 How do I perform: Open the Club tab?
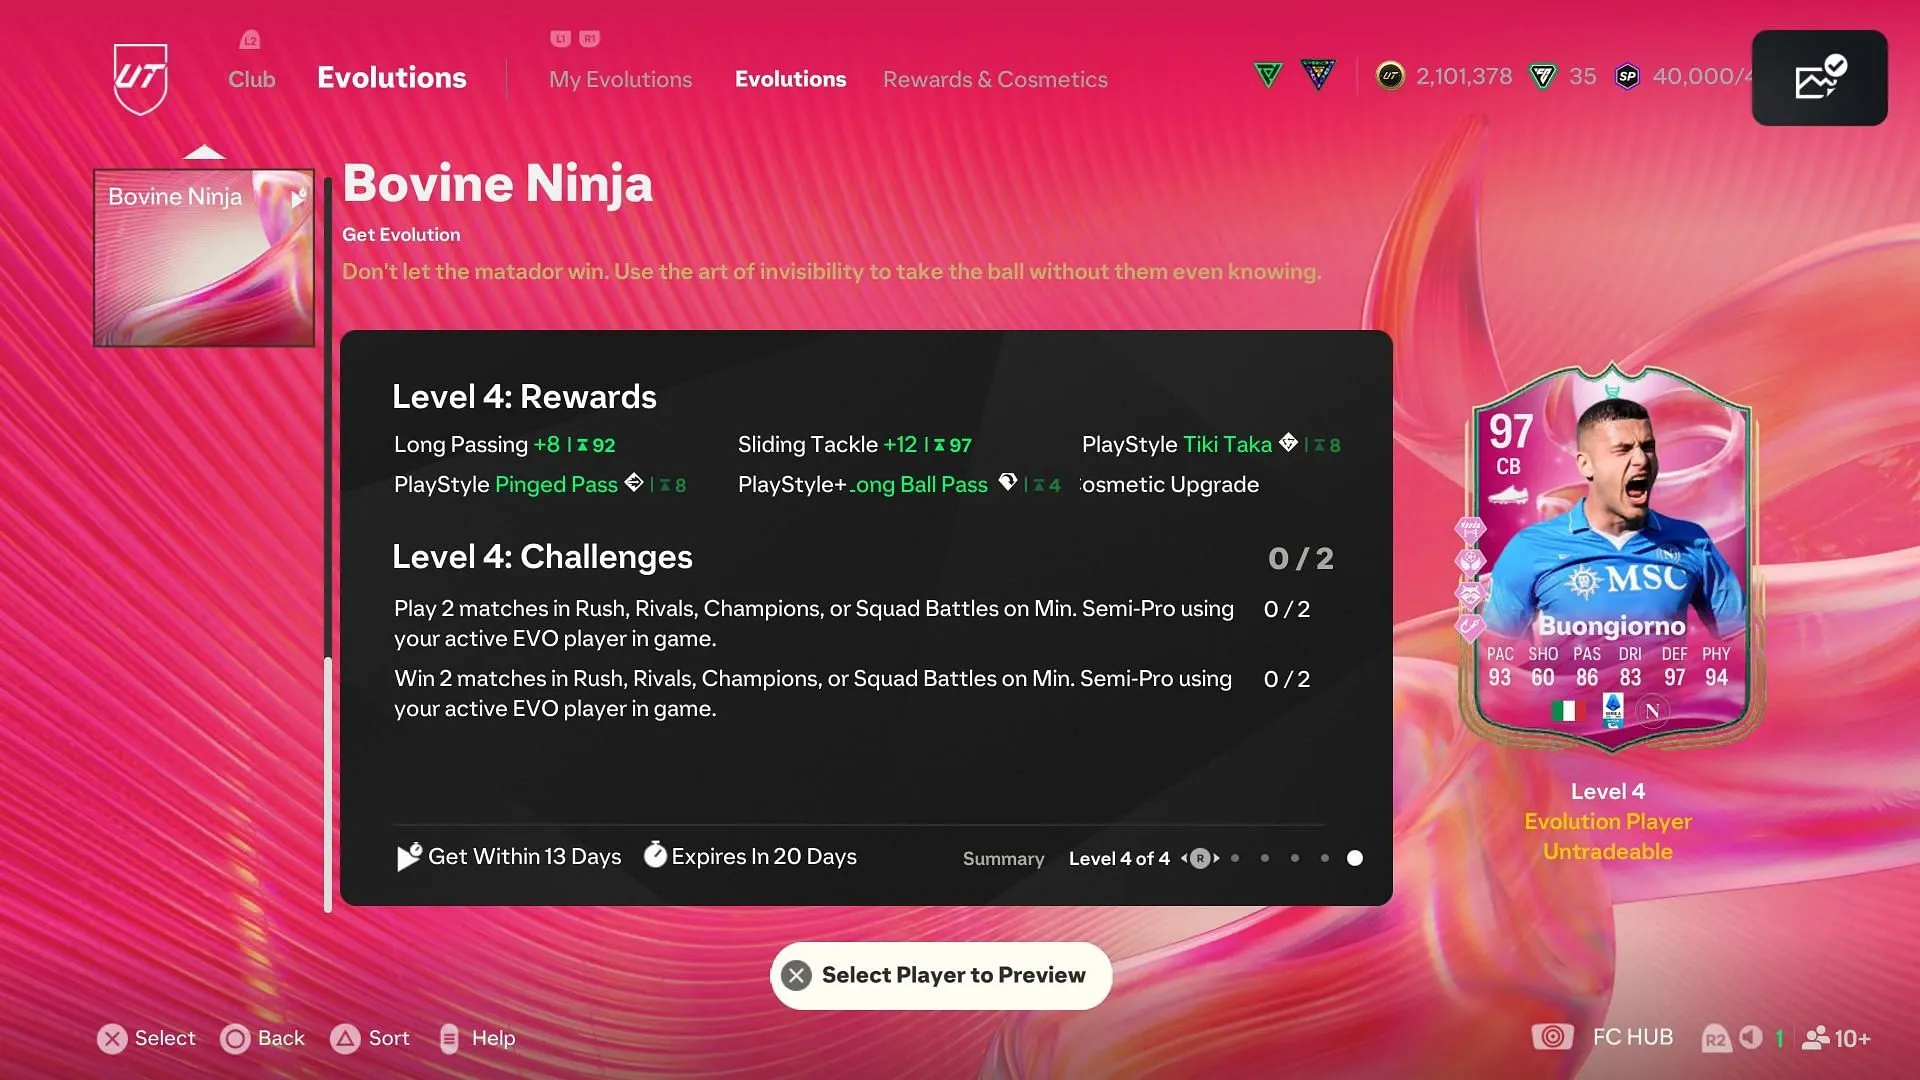pyautogui.click(x=251, y=79)
